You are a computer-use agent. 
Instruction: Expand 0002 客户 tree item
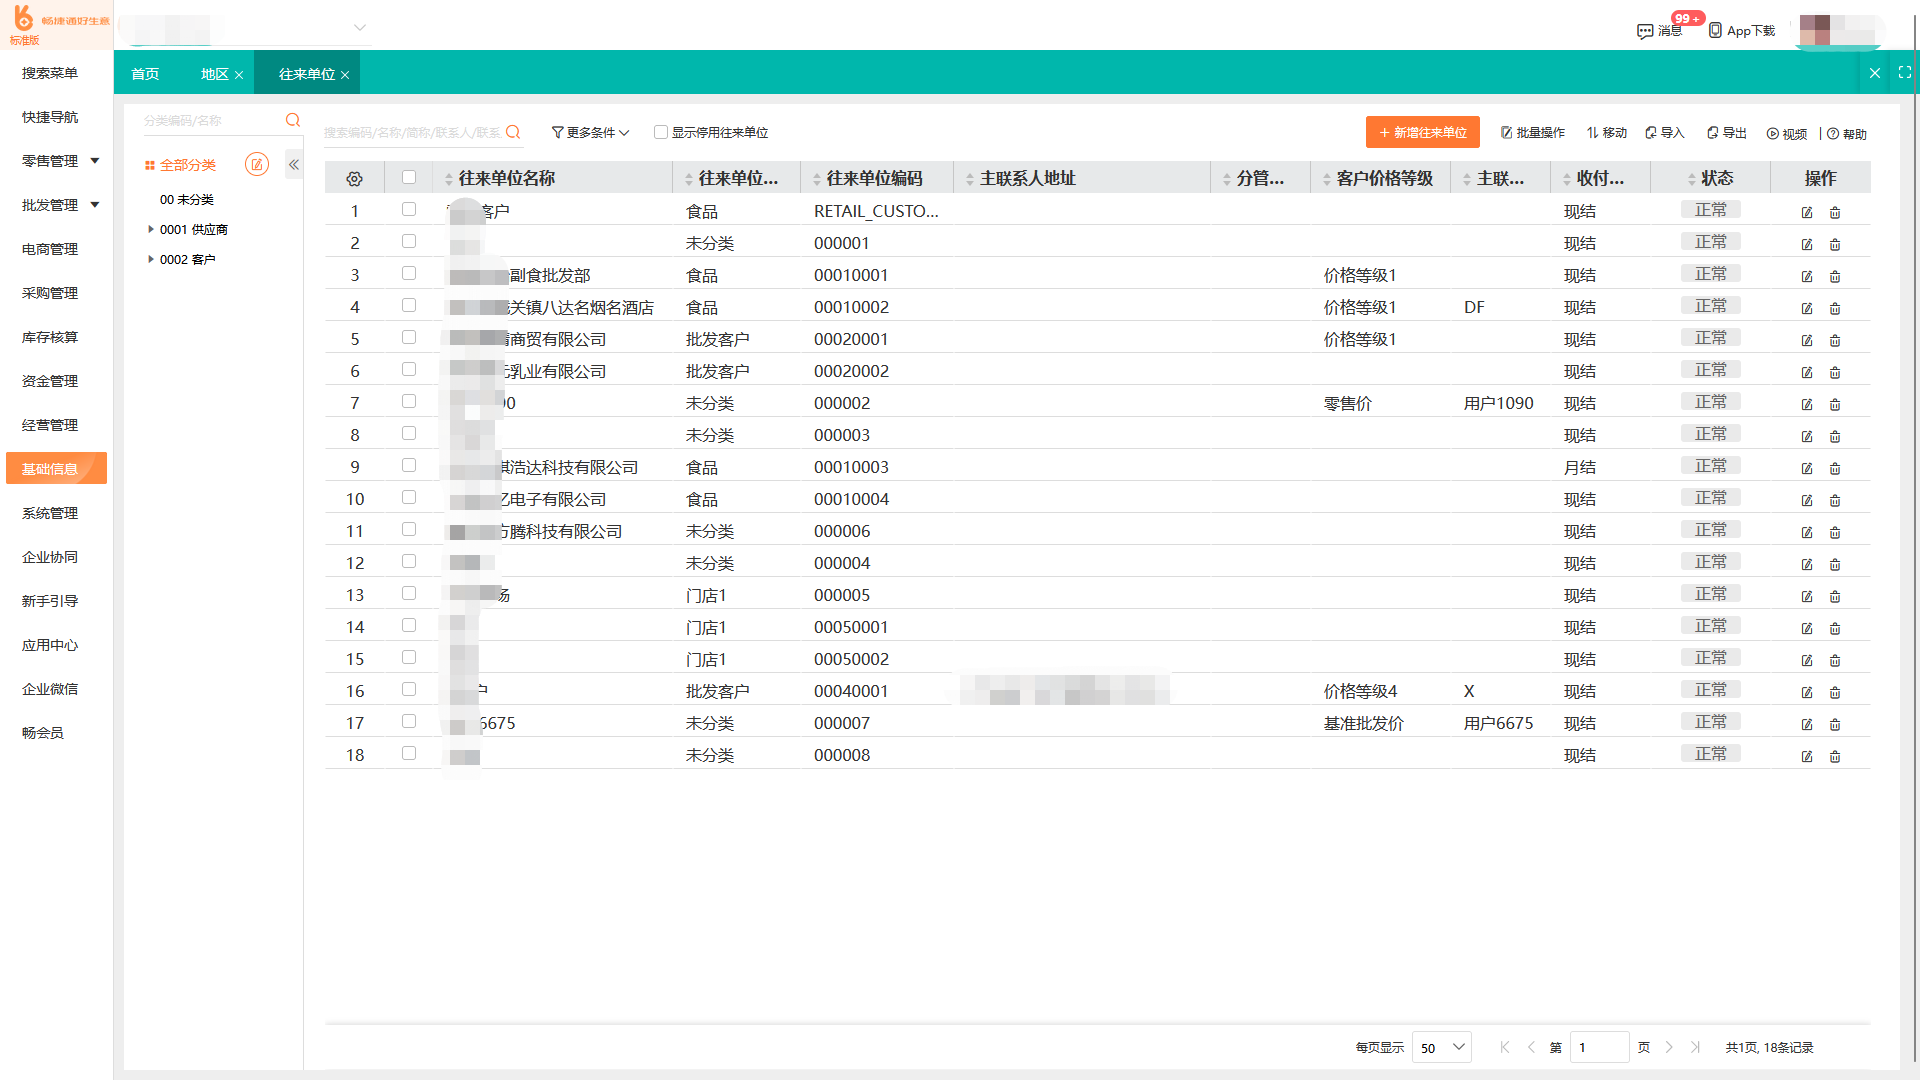coord(149,260)
